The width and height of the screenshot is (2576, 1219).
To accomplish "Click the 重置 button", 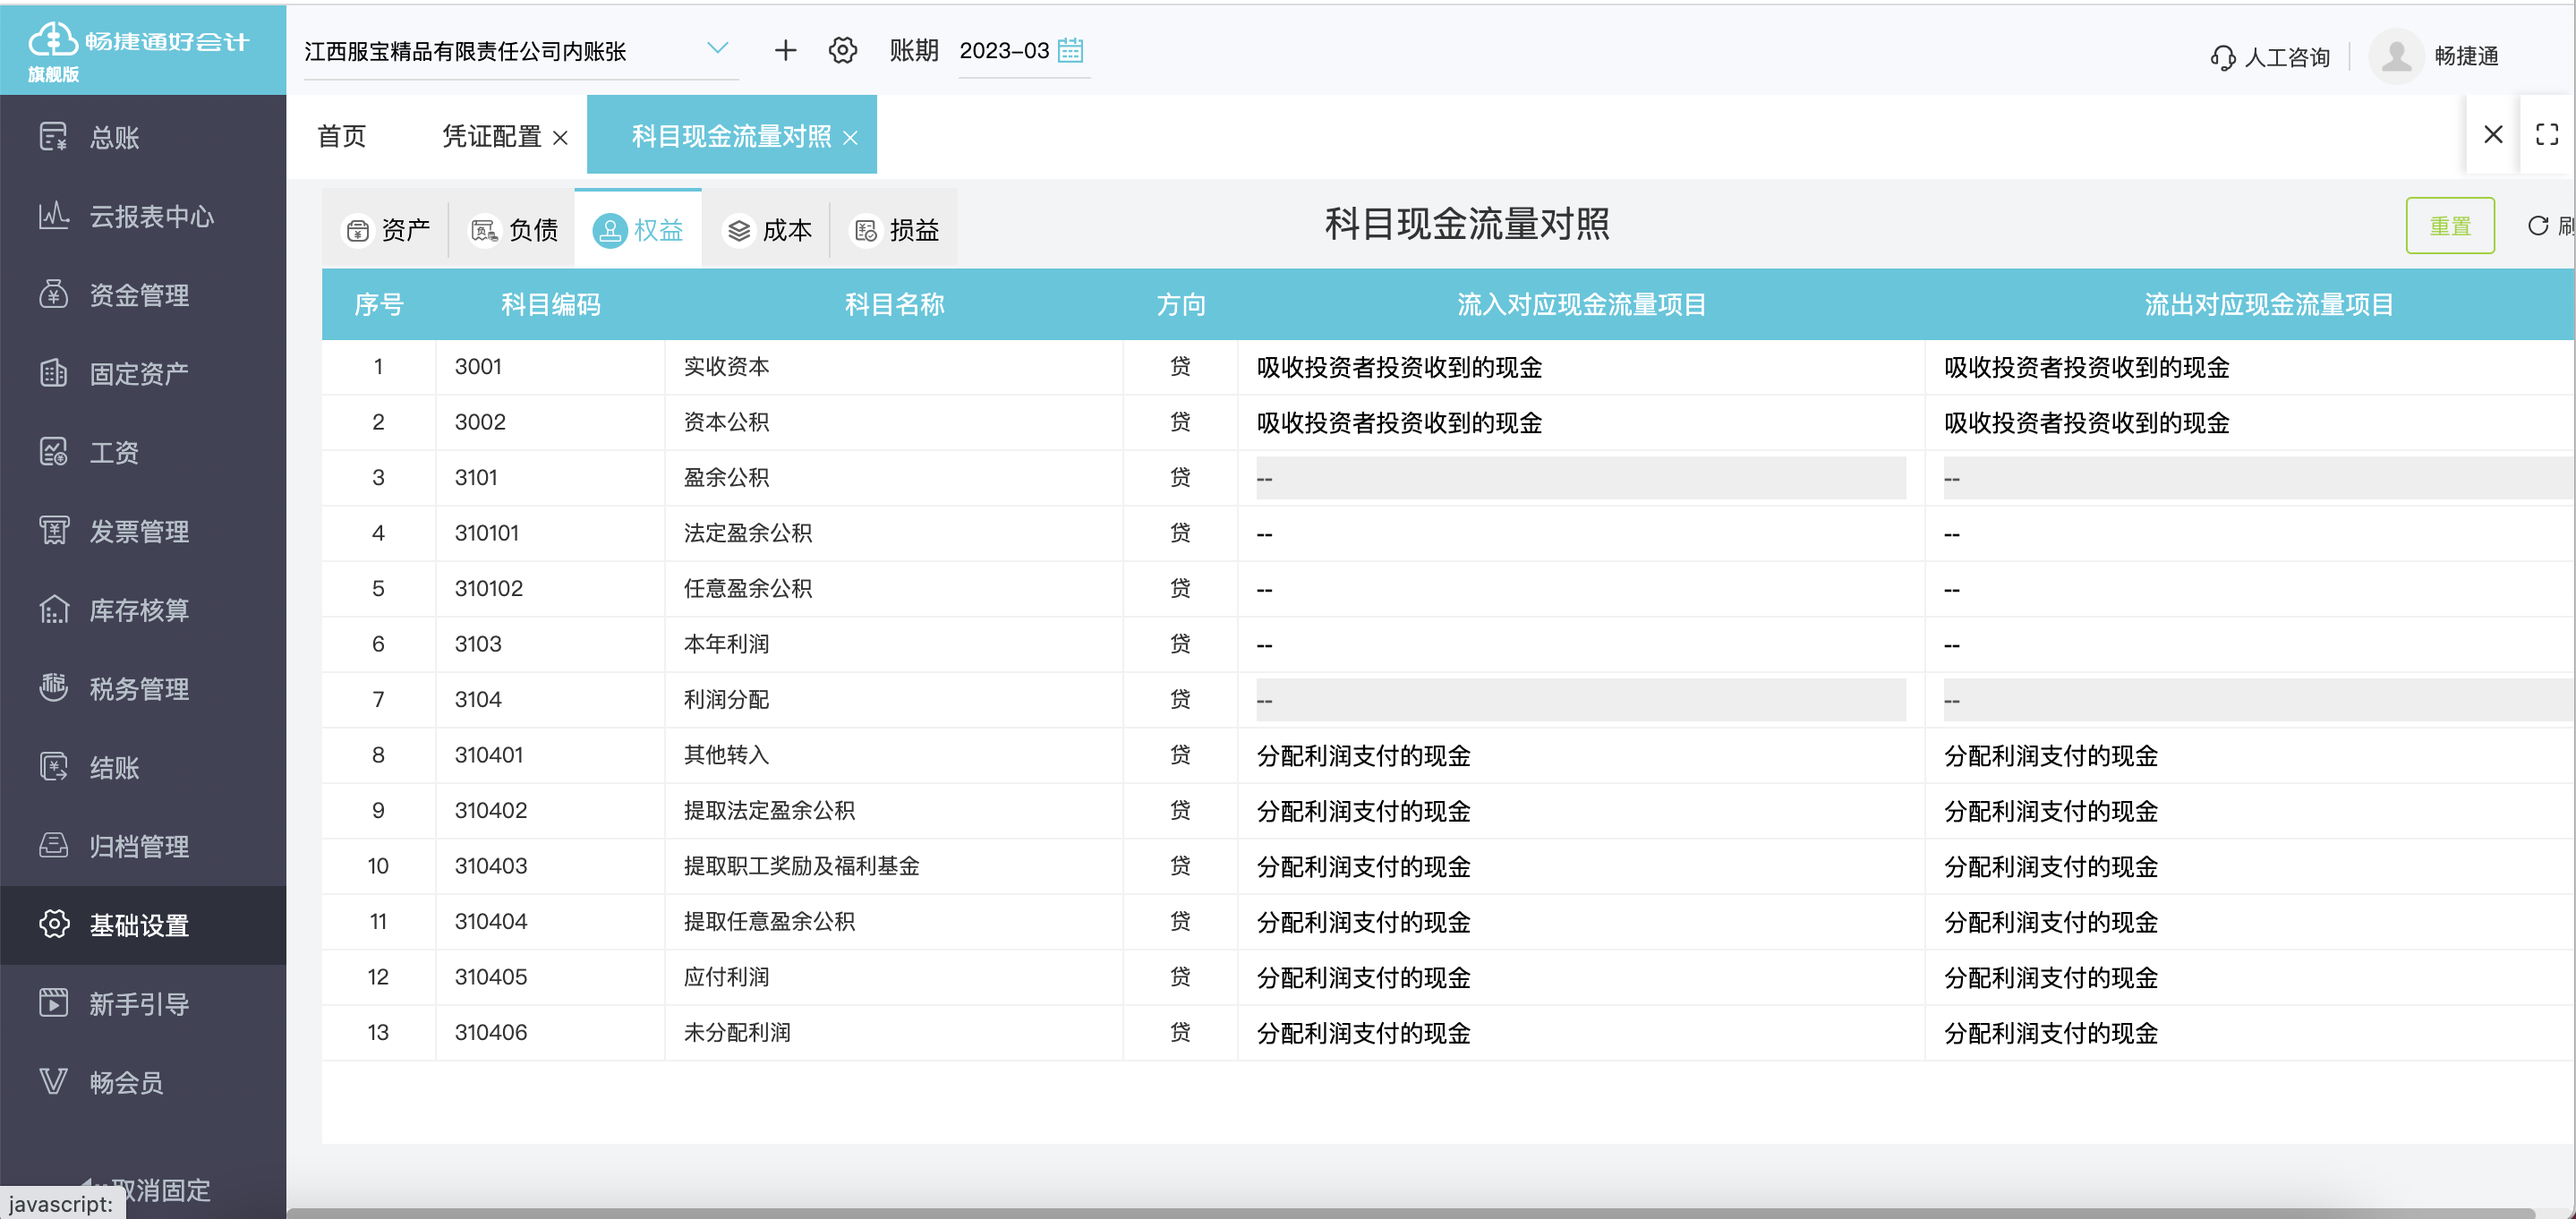I will point(2450,226).
